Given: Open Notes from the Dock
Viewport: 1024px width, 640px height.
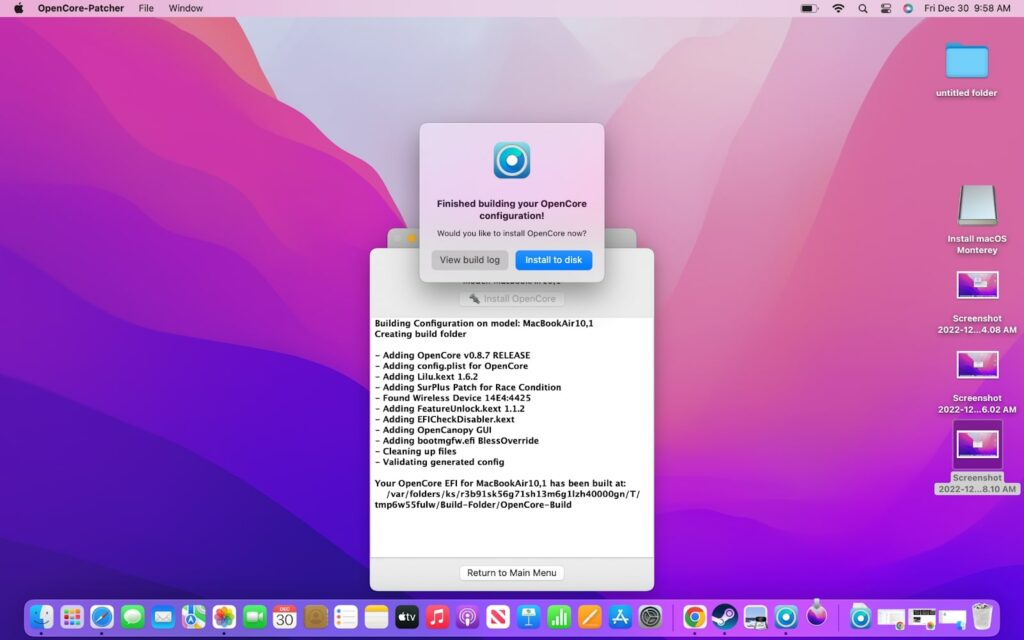Looking at the screenshot, I should [x=376, y=616].
